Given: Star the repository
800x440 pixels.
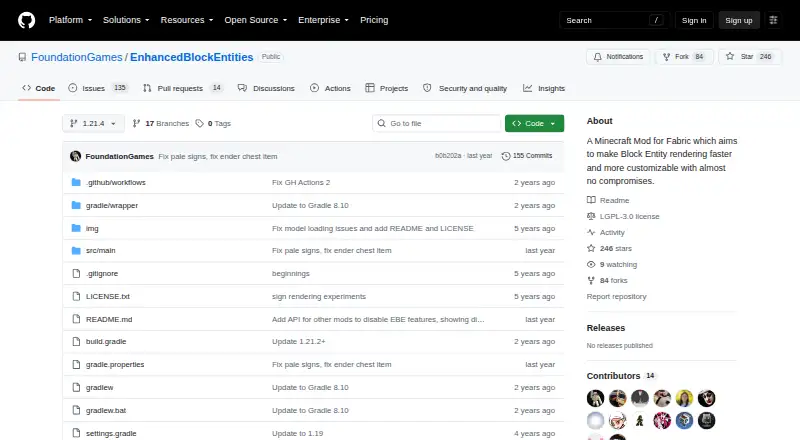Looking at the screenshot, I should [749, 57].
